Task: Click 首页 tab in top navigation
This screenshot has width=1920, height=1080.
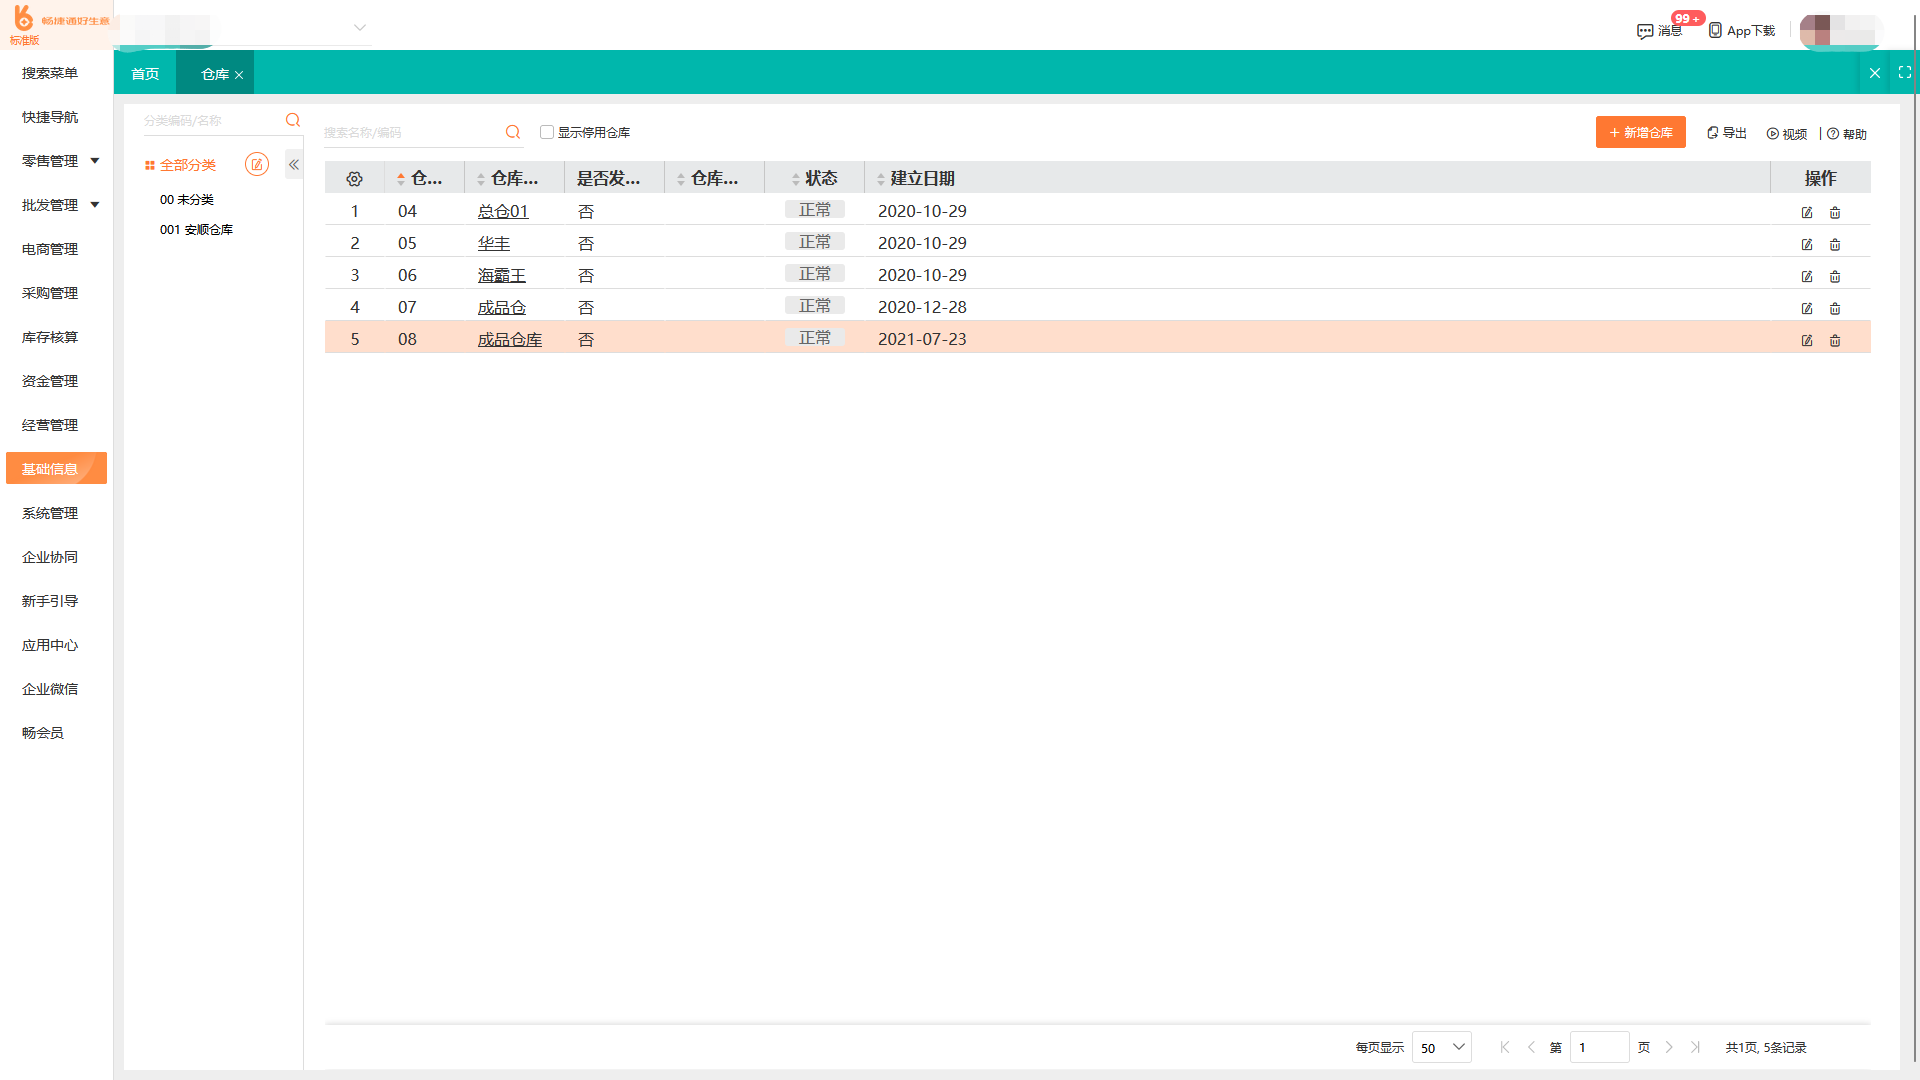Action: point(145,73)
